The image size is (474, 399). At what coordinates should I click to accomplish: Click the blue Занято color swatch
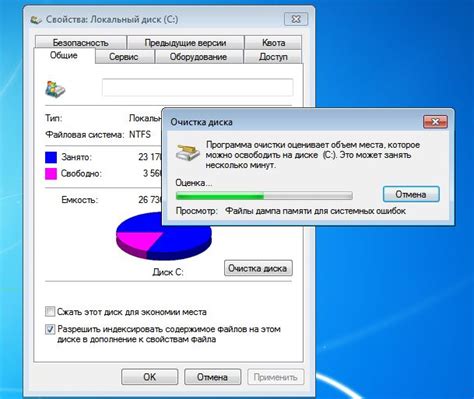click(x=51, y=157)
